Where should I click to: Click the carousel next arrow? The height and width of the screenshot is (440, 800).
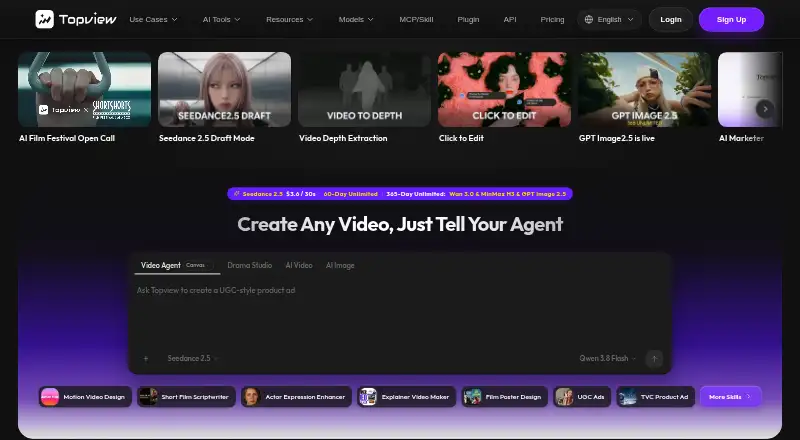pyautogui.click(x=764, y=109)
